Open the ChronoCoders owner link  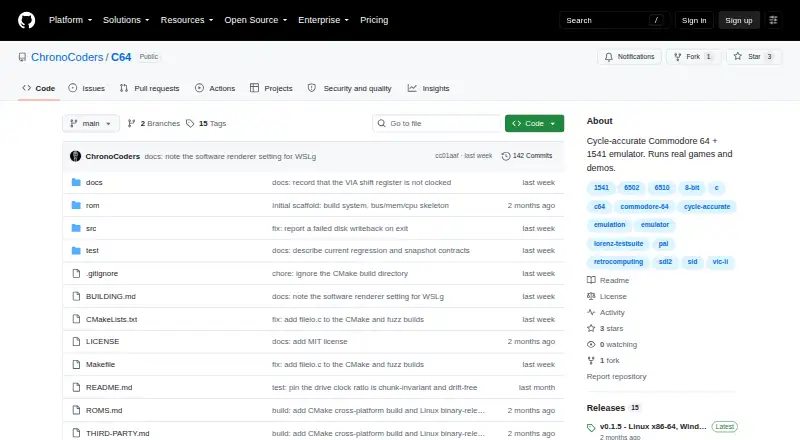click(67, 57)
